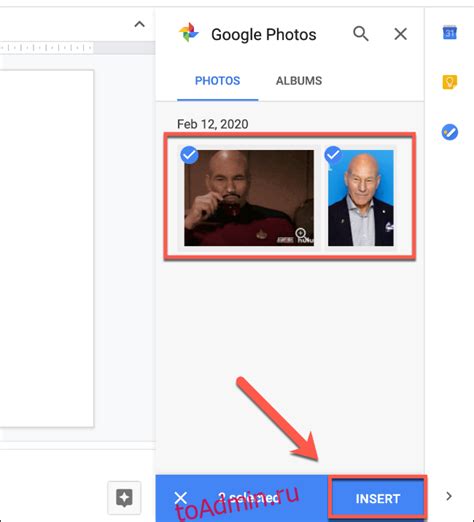Open Google Tasks checkmark icon
Viewport: 474px width, 522px height.
450,132
